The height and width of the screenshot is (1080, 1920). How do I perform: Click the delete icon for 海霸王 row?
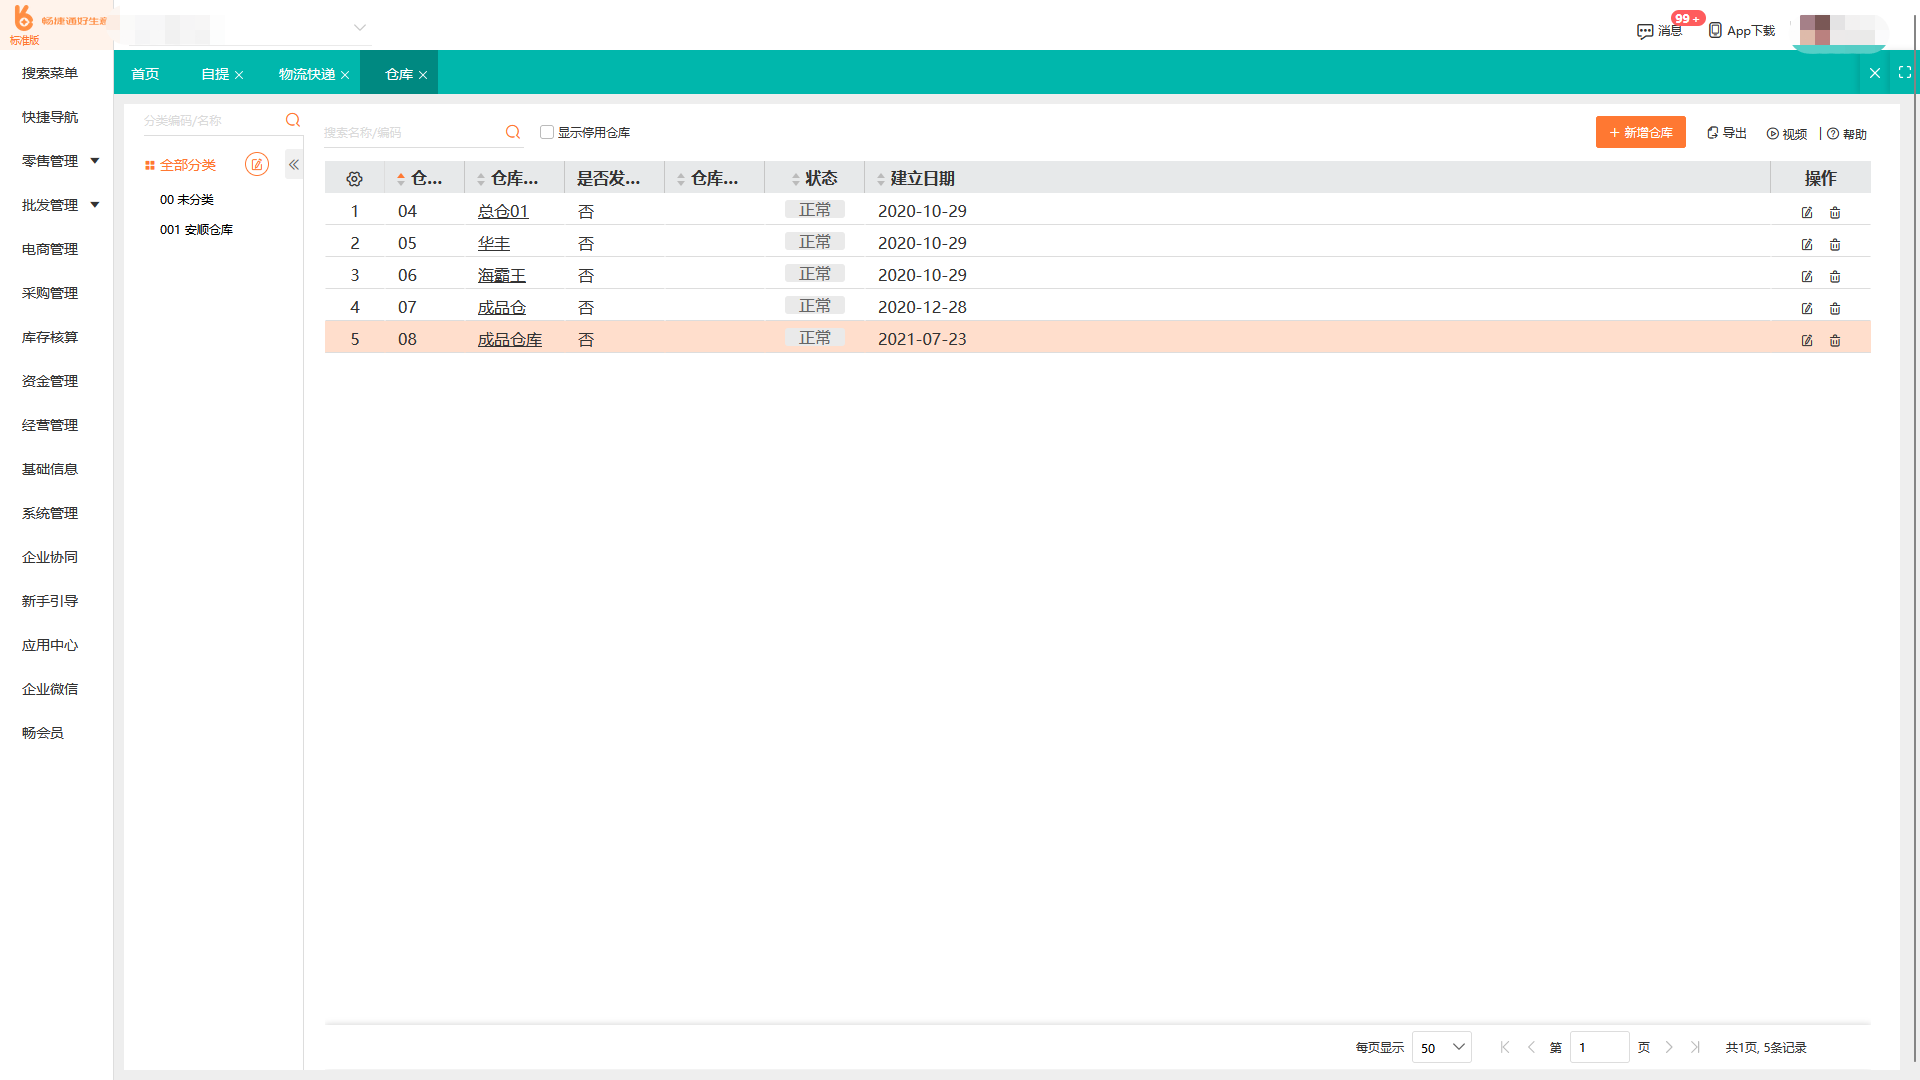click(x=1834, y=274)
